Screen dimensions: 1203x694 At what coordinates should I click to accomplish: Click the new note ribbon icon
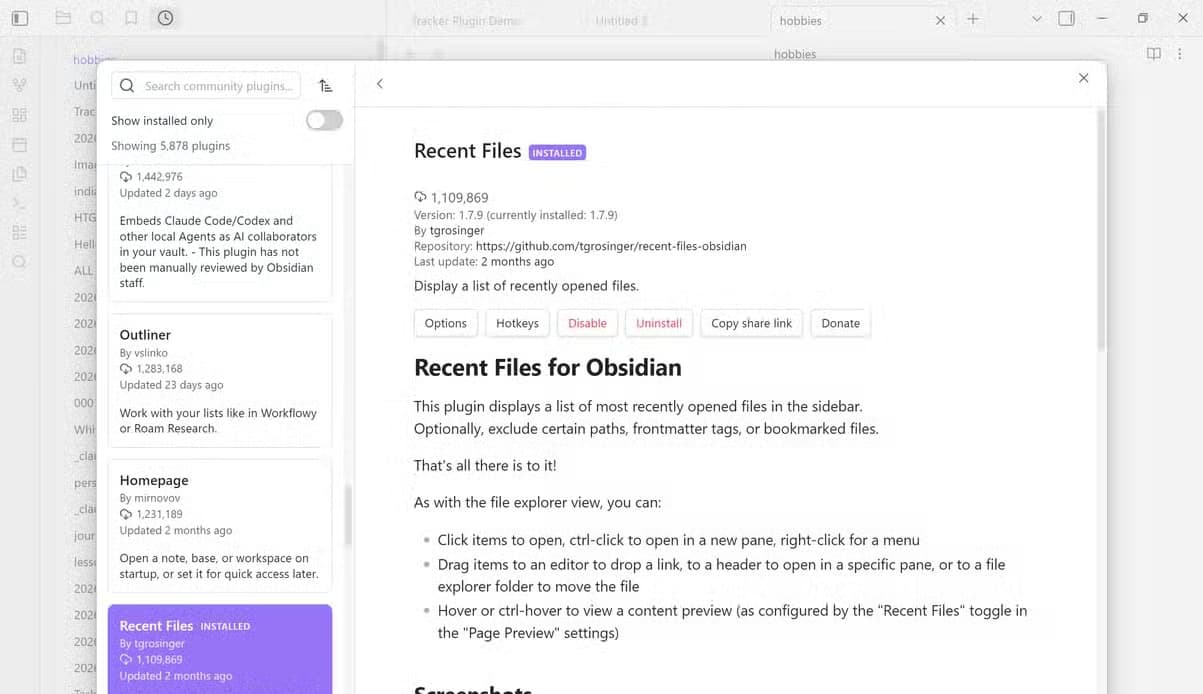pos(20,56)
